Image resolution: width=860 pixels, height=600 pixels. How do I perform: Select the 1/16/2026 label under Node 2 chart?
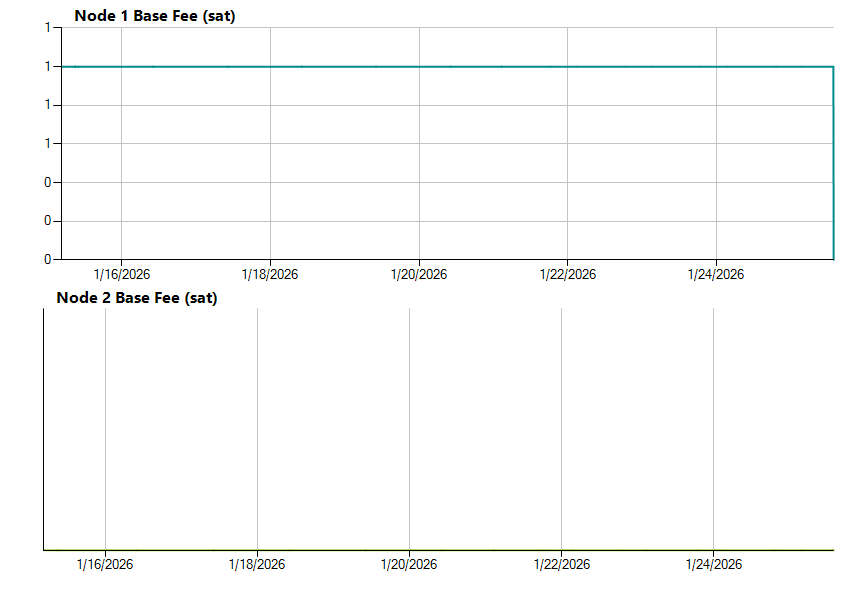[x=105, y=564]
